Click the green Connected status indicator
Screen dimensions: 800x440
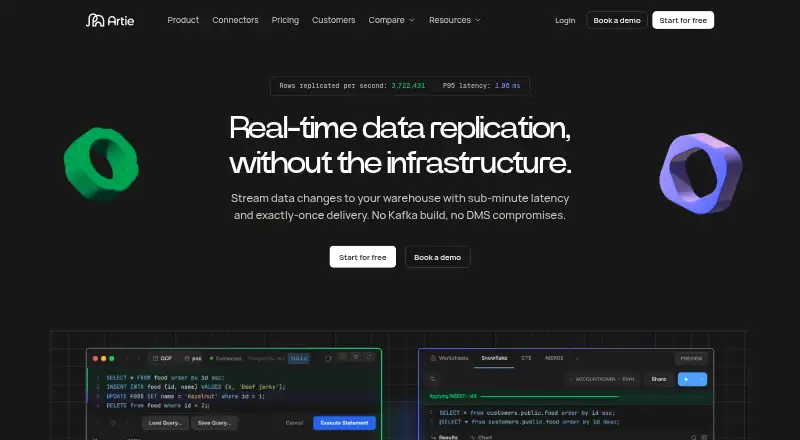(227, 358)
